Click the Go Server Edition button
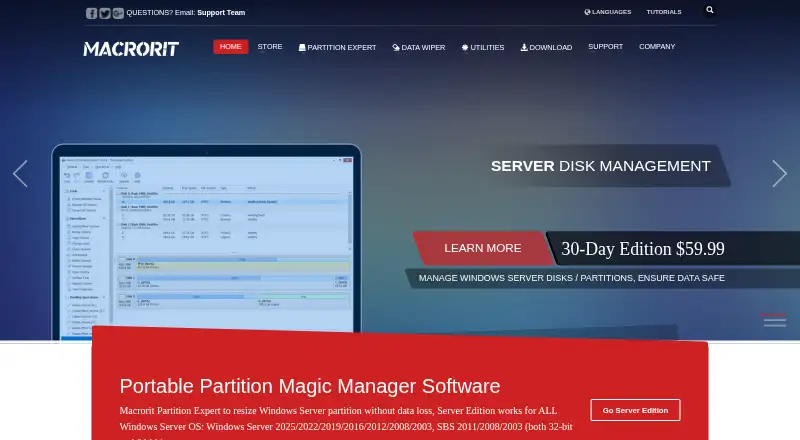This screenshot has width=800, height=440. coord(635,410)
